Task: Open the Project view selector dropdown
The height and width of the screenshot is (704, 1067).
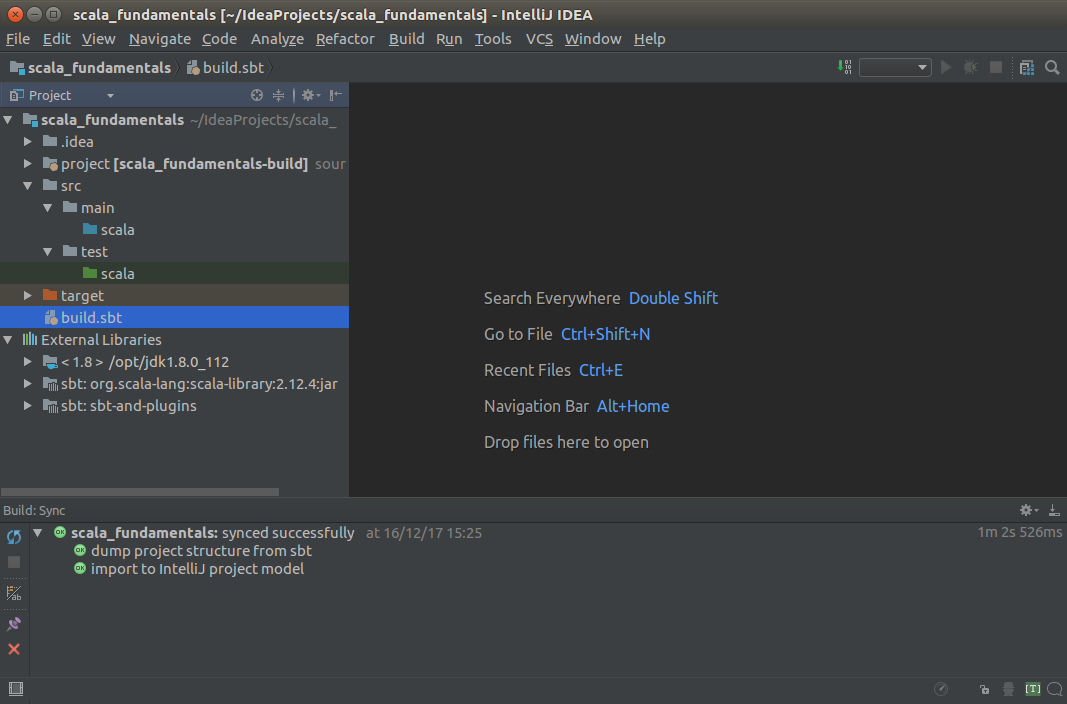Action: pos(110,96)
